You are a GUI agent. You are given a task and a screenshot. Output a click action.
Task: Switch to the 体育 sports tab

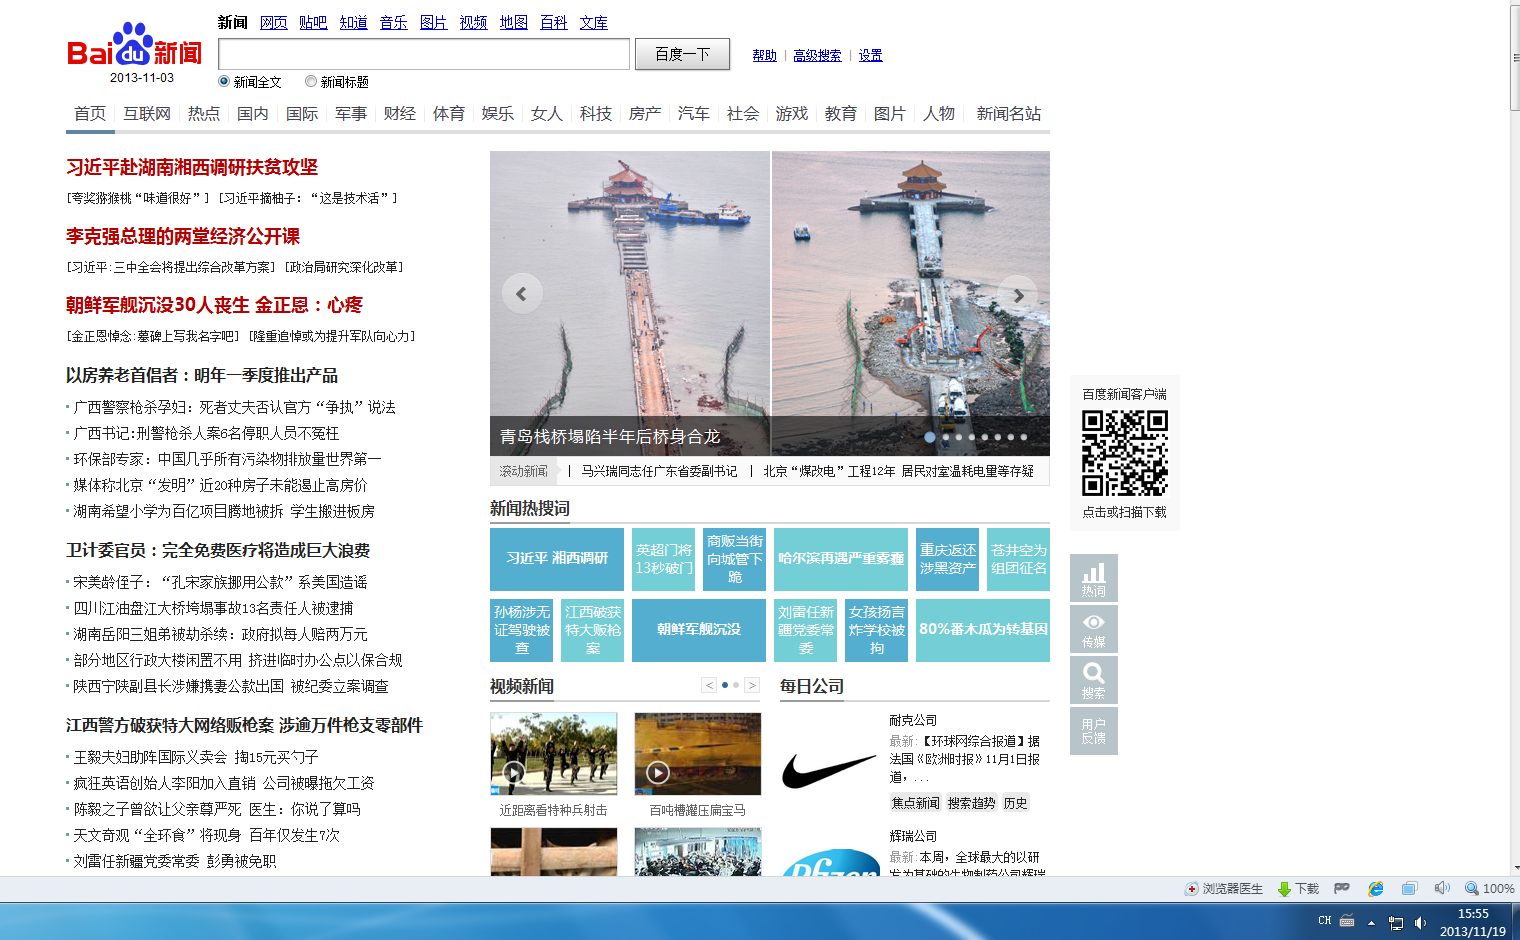[x=448, y=114]
